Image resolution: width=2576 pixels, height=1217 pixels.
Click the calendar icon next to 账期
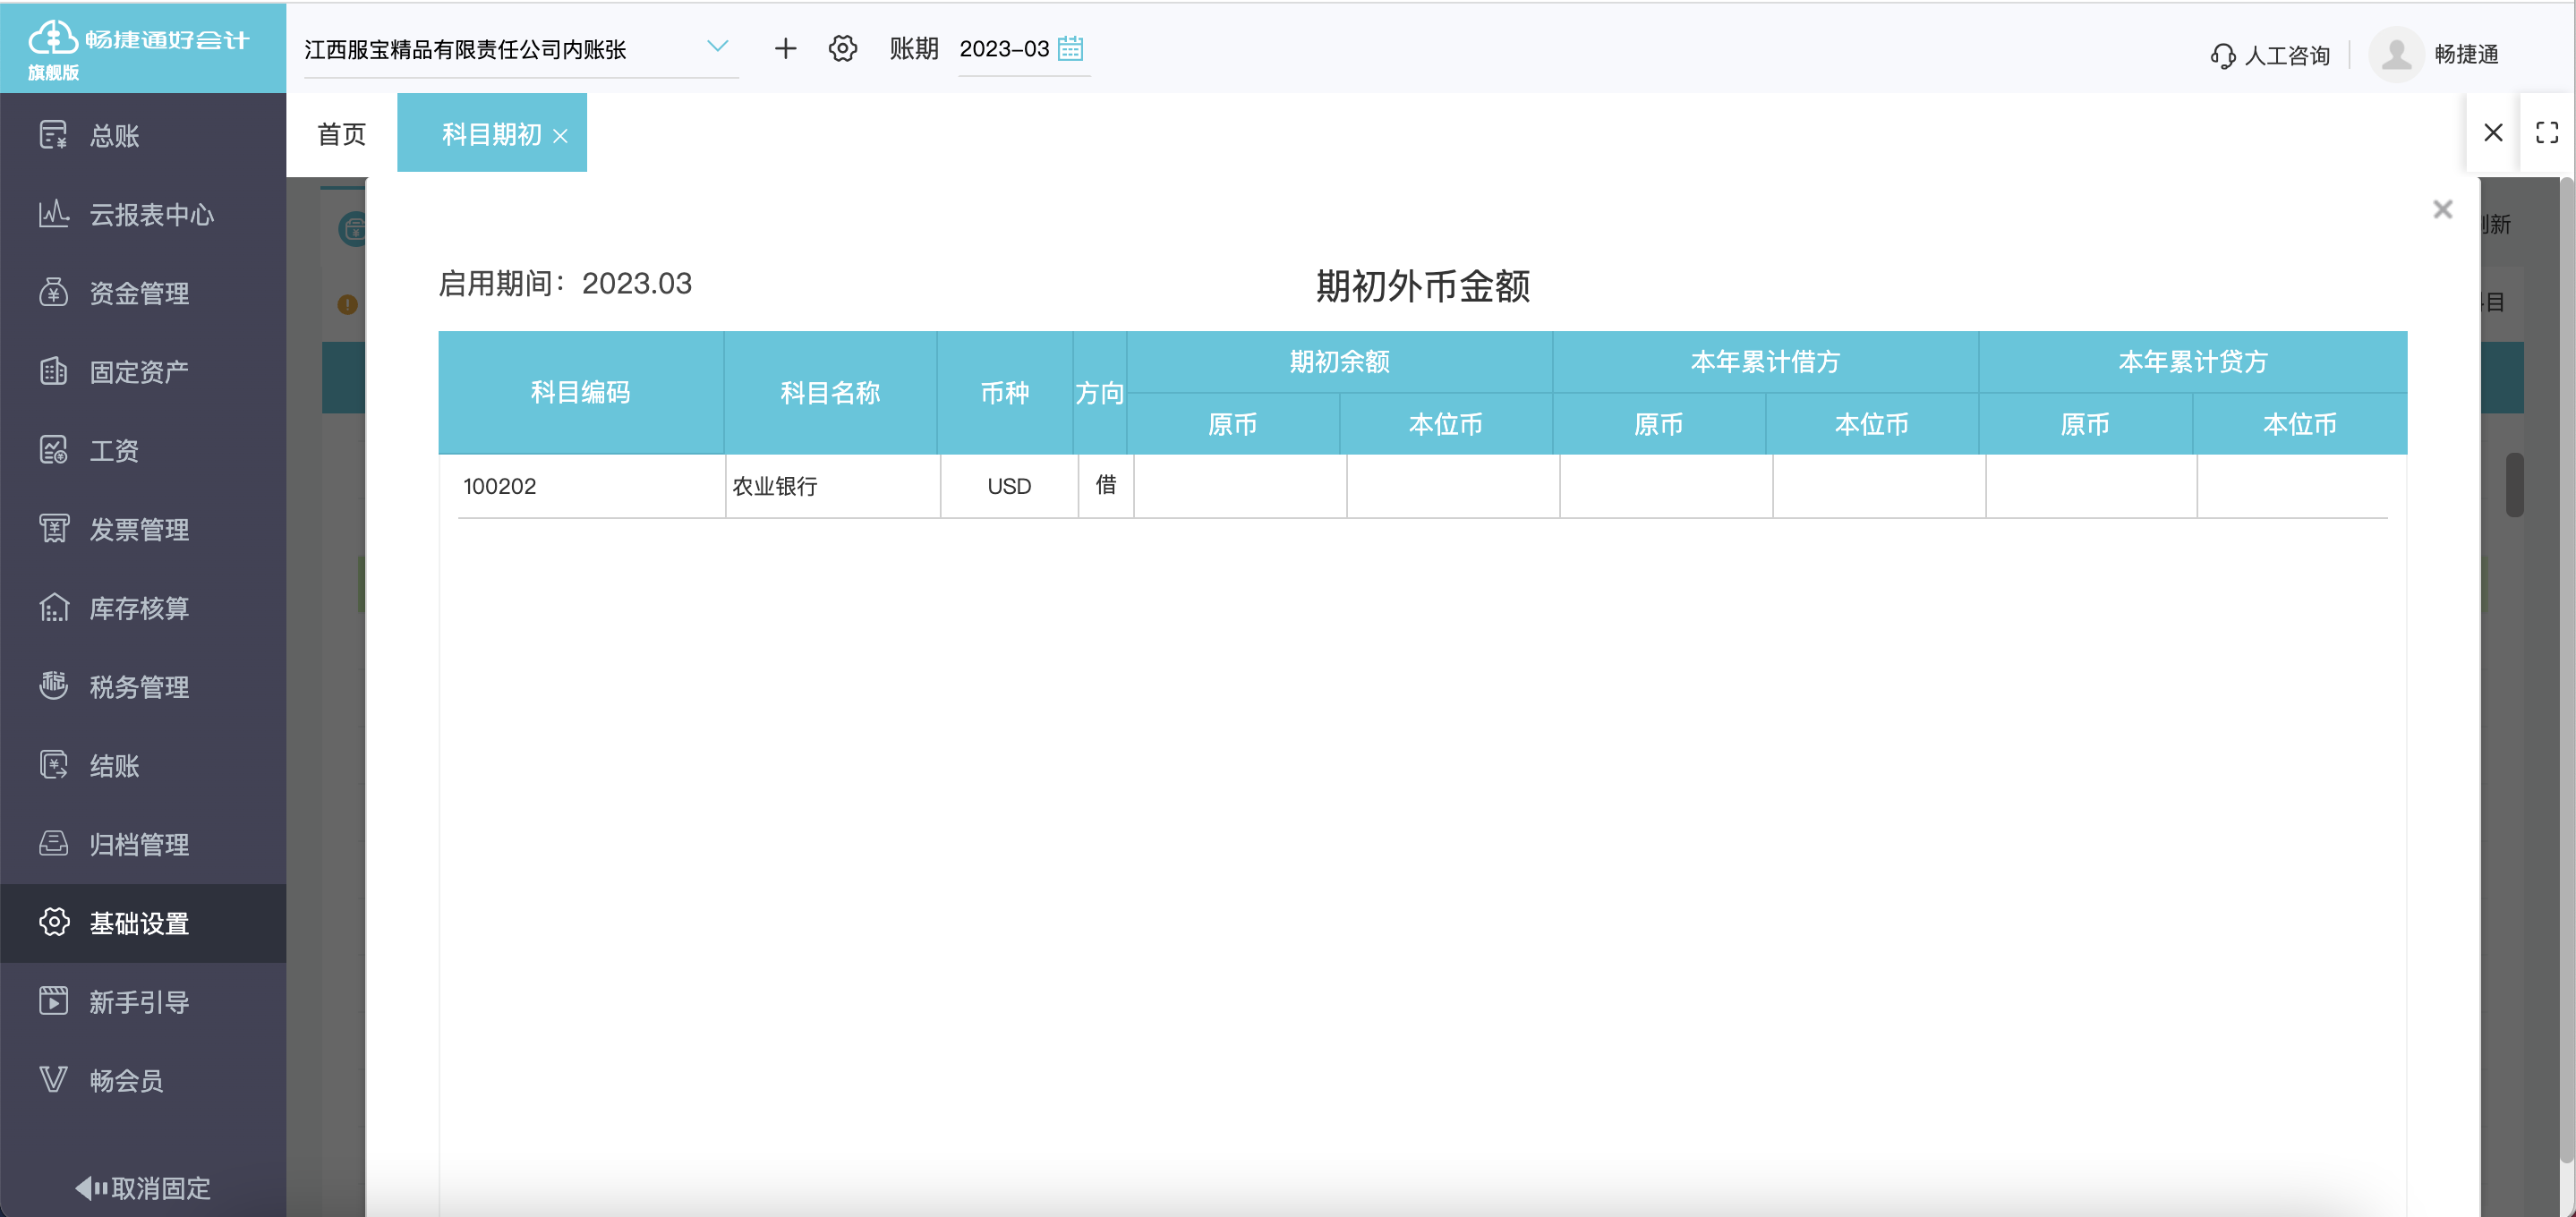[x=1070, y=47]
